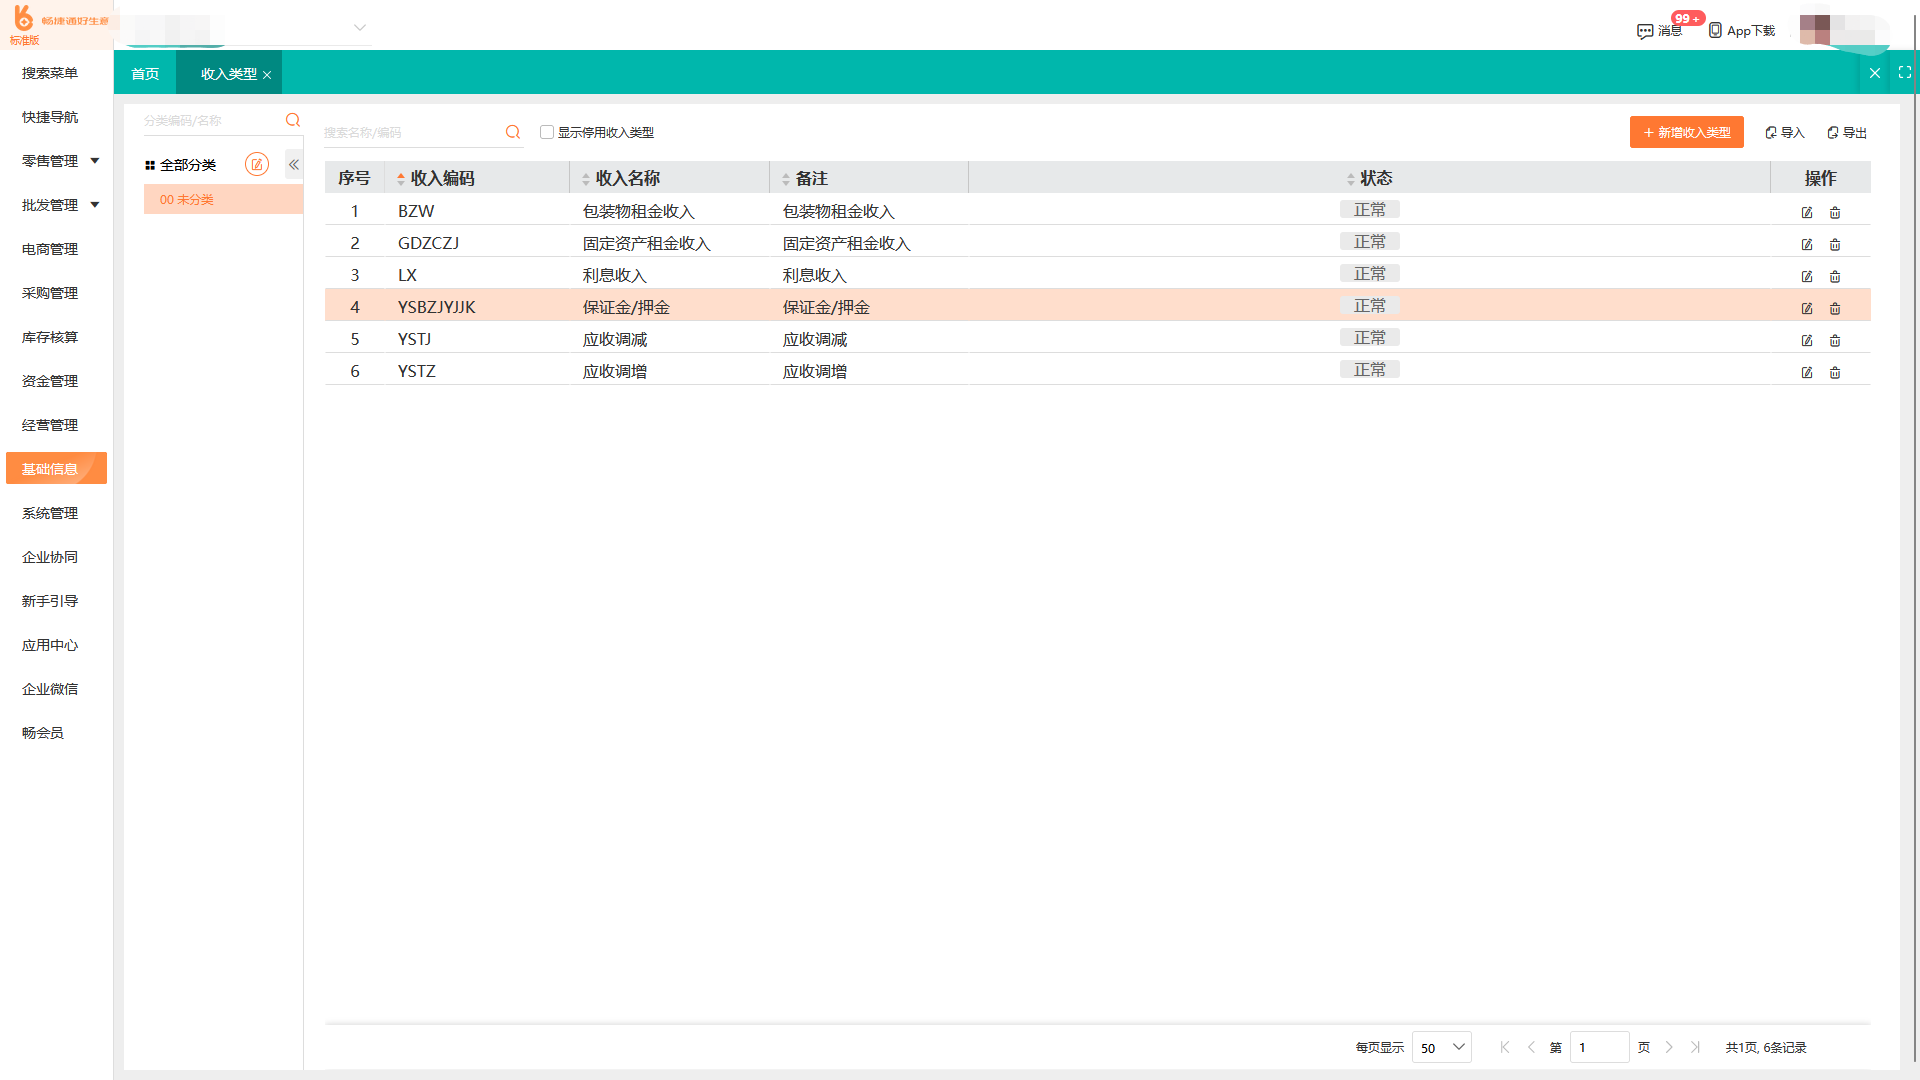The image size is (1920, 1080).
Task: Click the delete icon for YSTZ row
Action: (x=1836, y=371)
